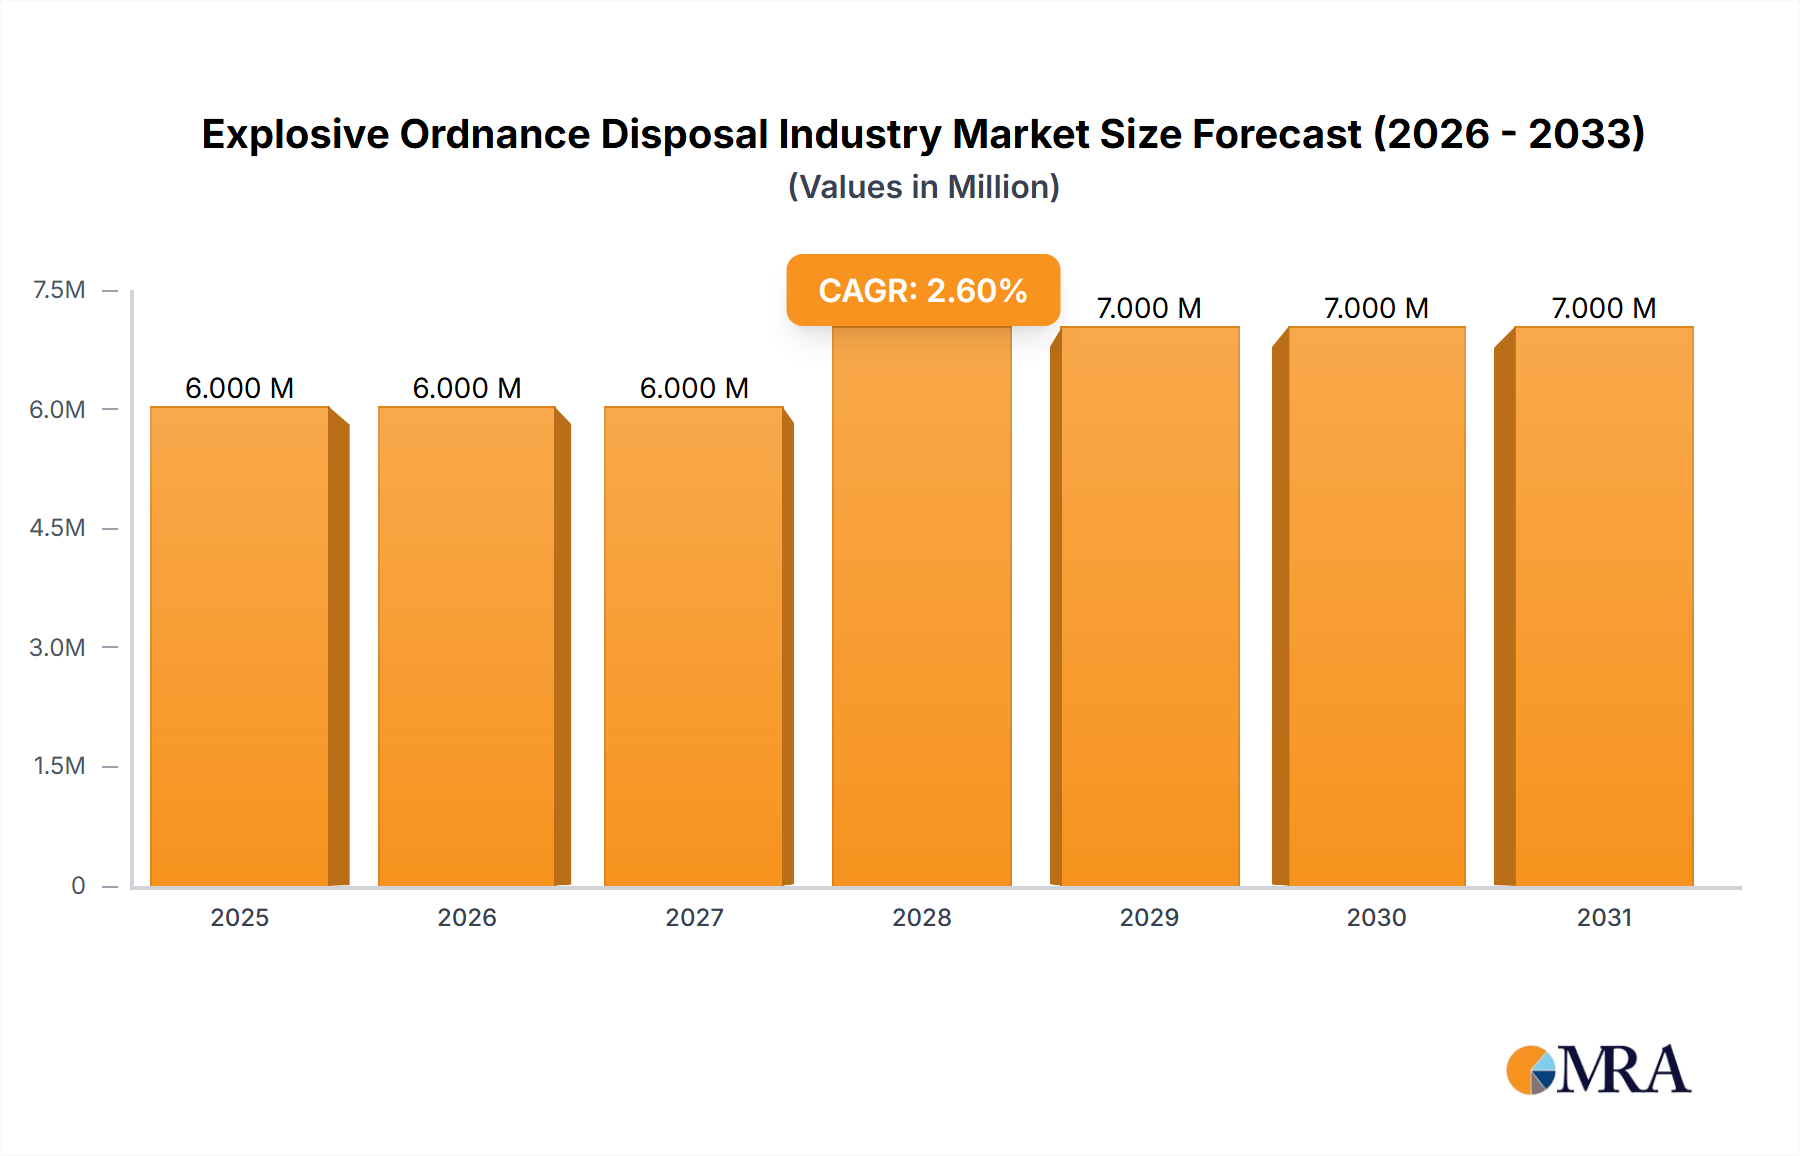Click the 7.000 M label above 2031 bar
This screenshot has height=1156, width=1800.
coord(1604,308)
